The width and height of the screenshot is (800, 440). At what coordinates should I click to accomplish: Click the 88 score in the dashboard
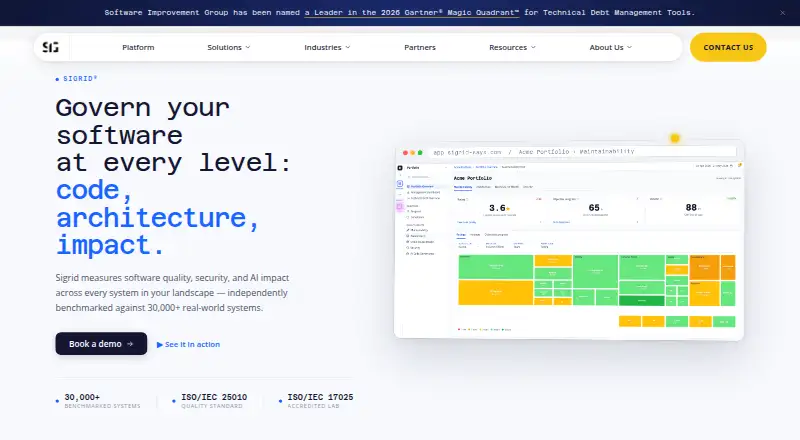tap(692, 207)
